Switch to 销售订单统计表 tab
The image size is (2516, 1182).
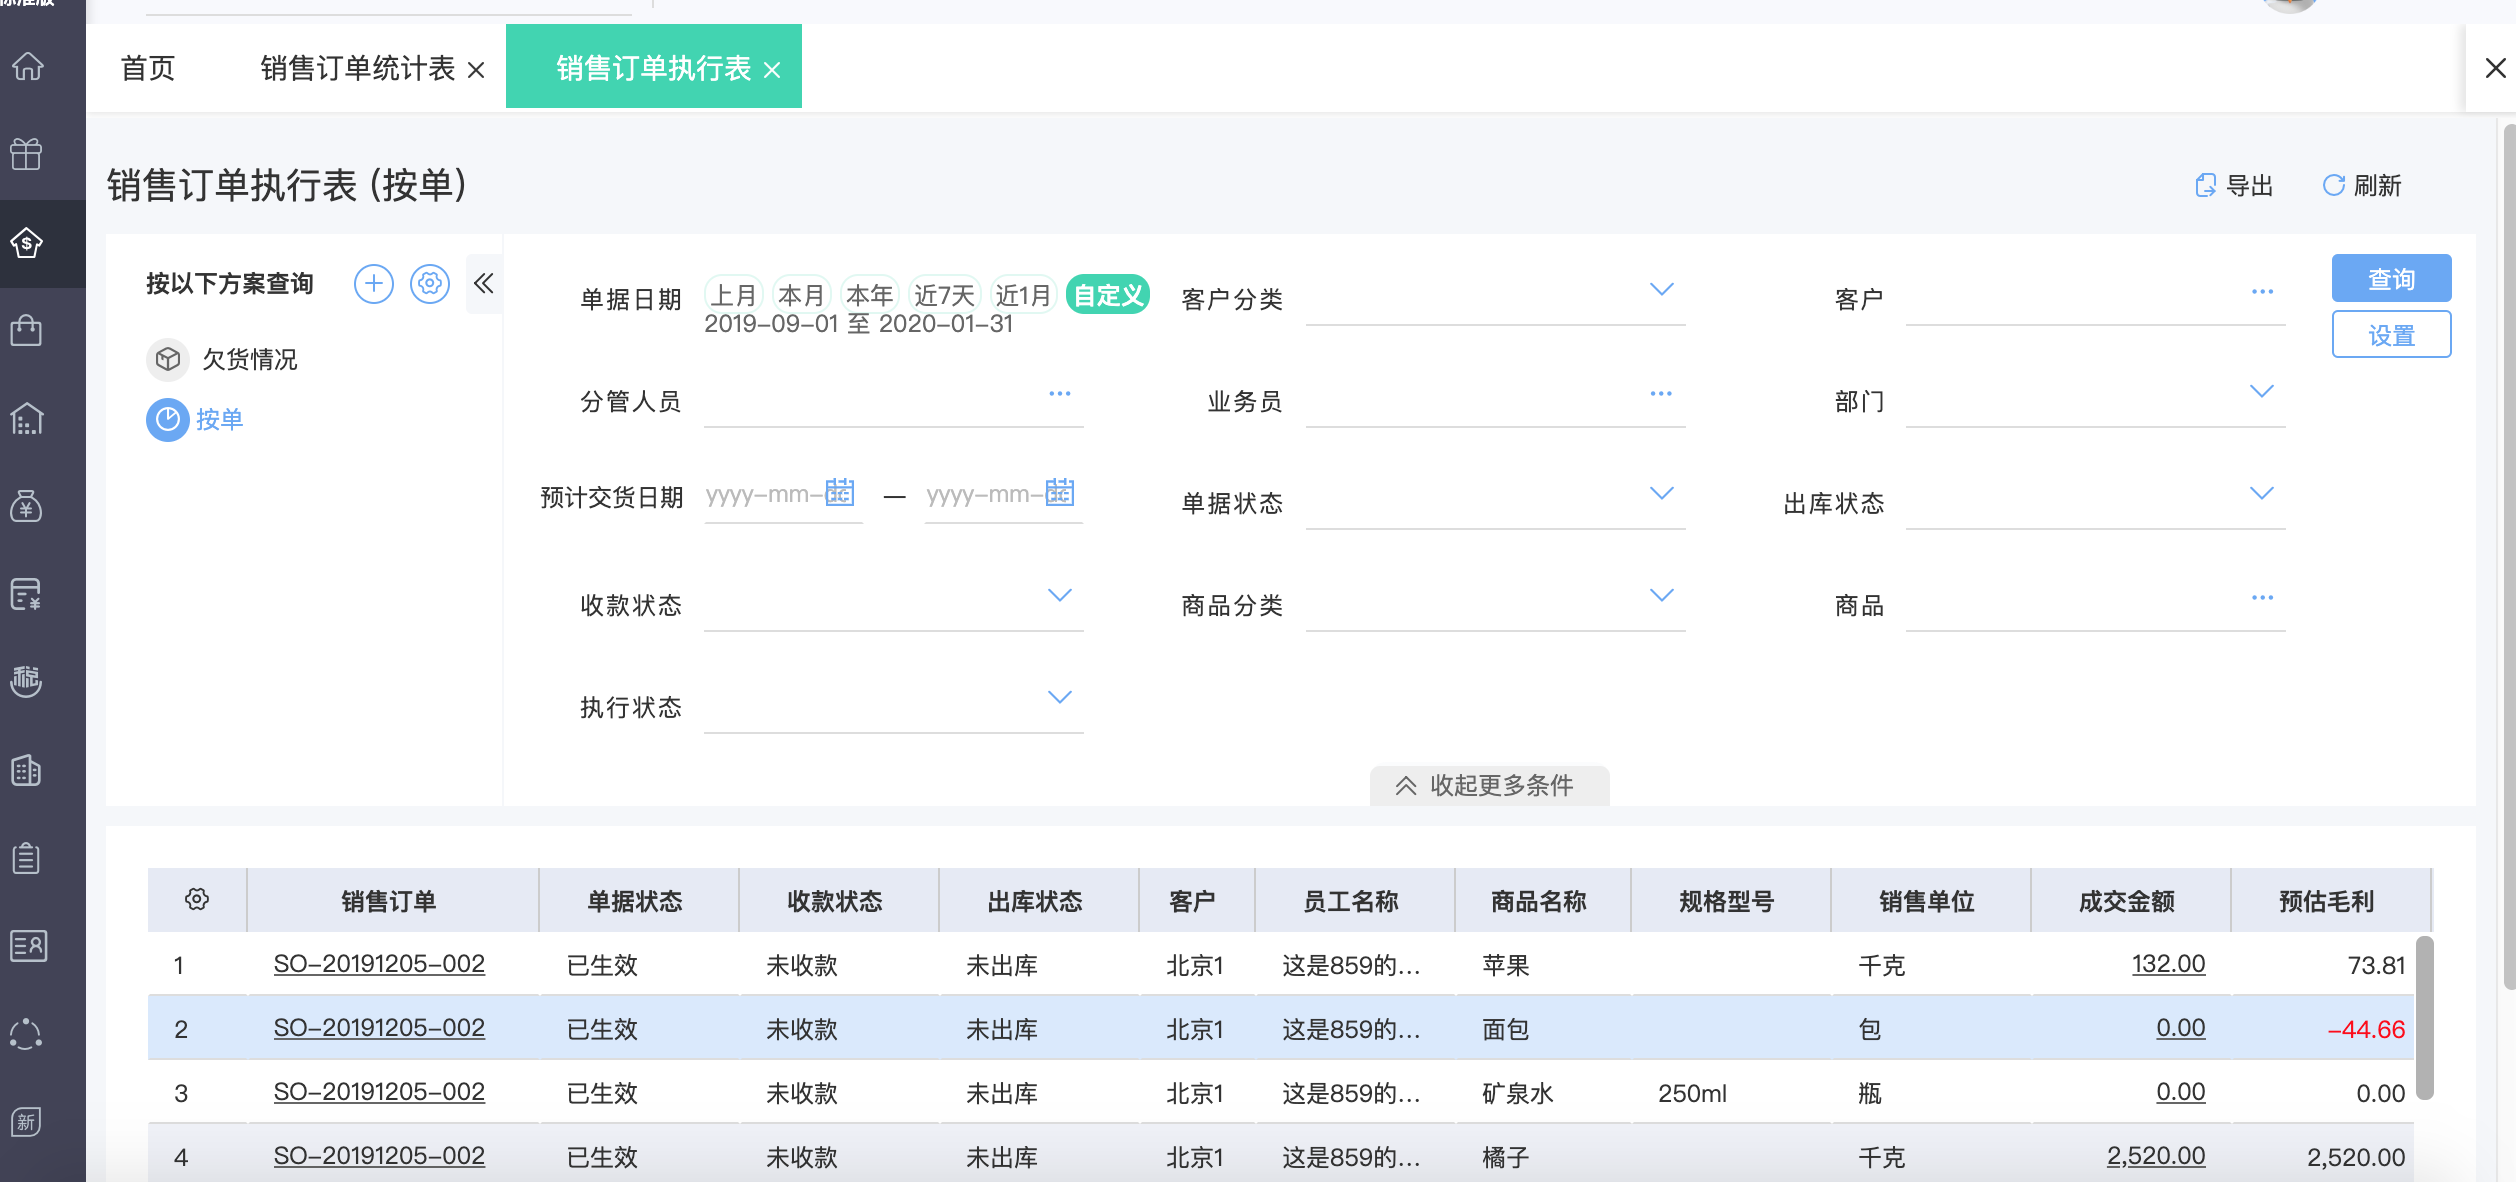[355, 67]
